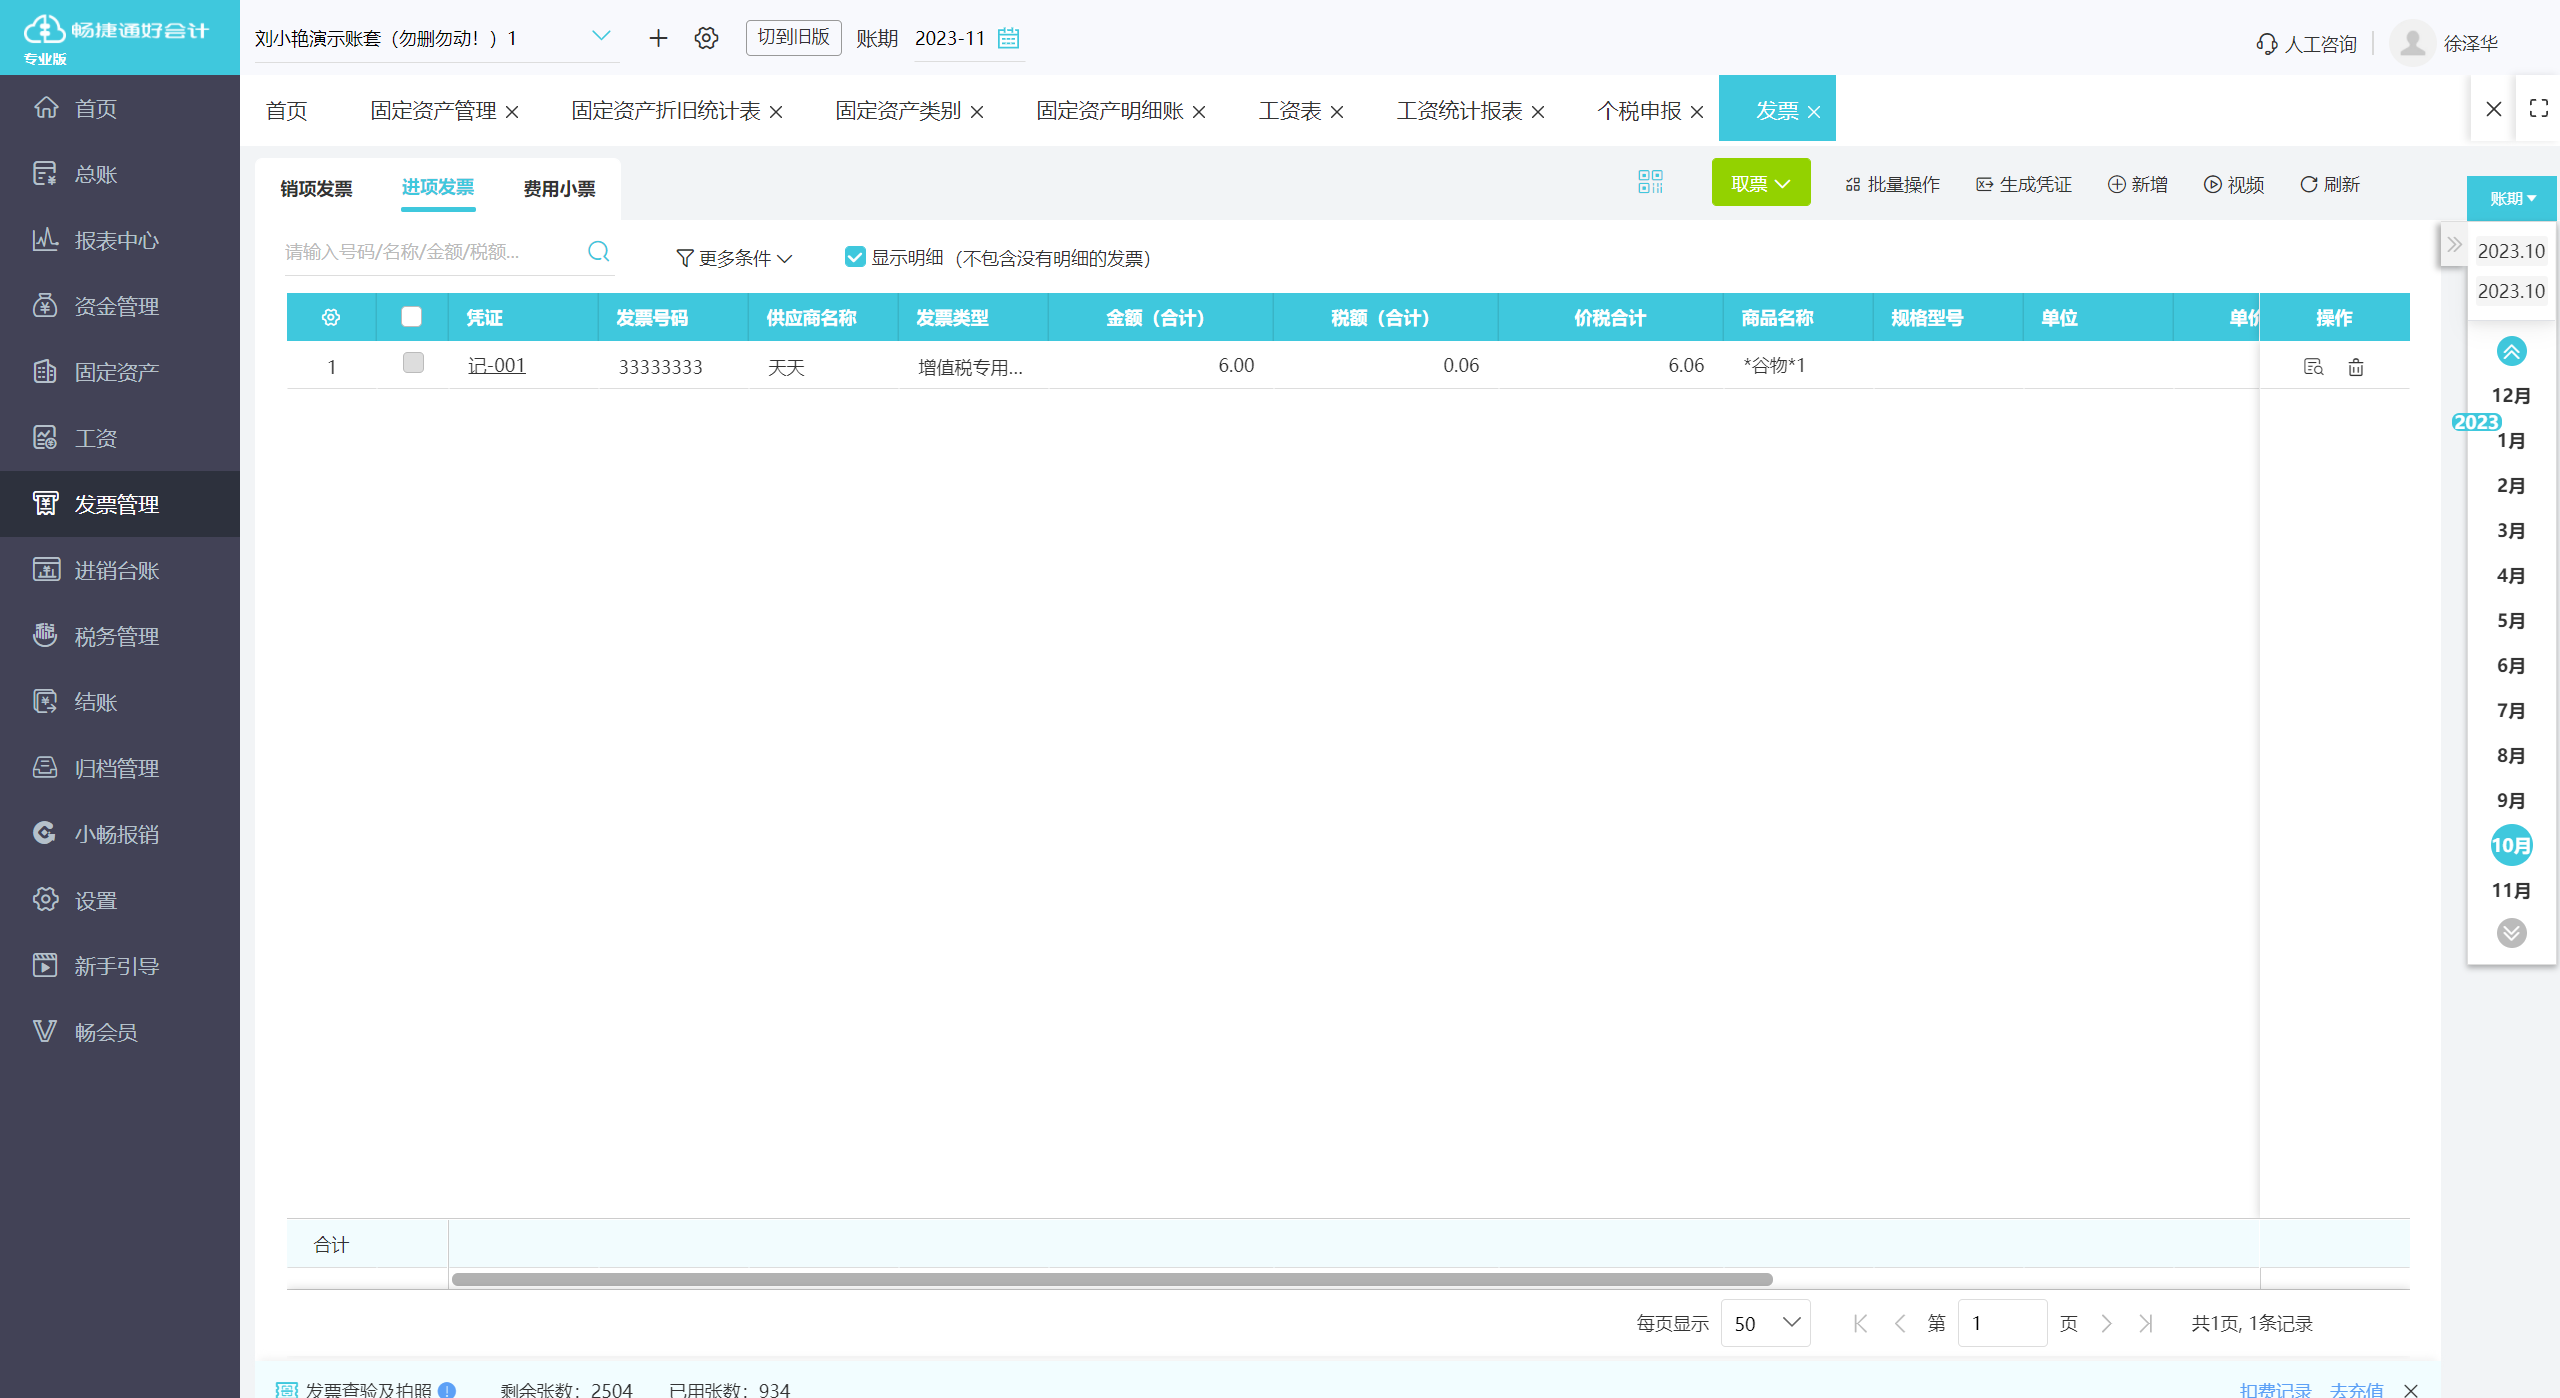
Task: Switch to the 费用小票 tab
Action: (560, 188)
